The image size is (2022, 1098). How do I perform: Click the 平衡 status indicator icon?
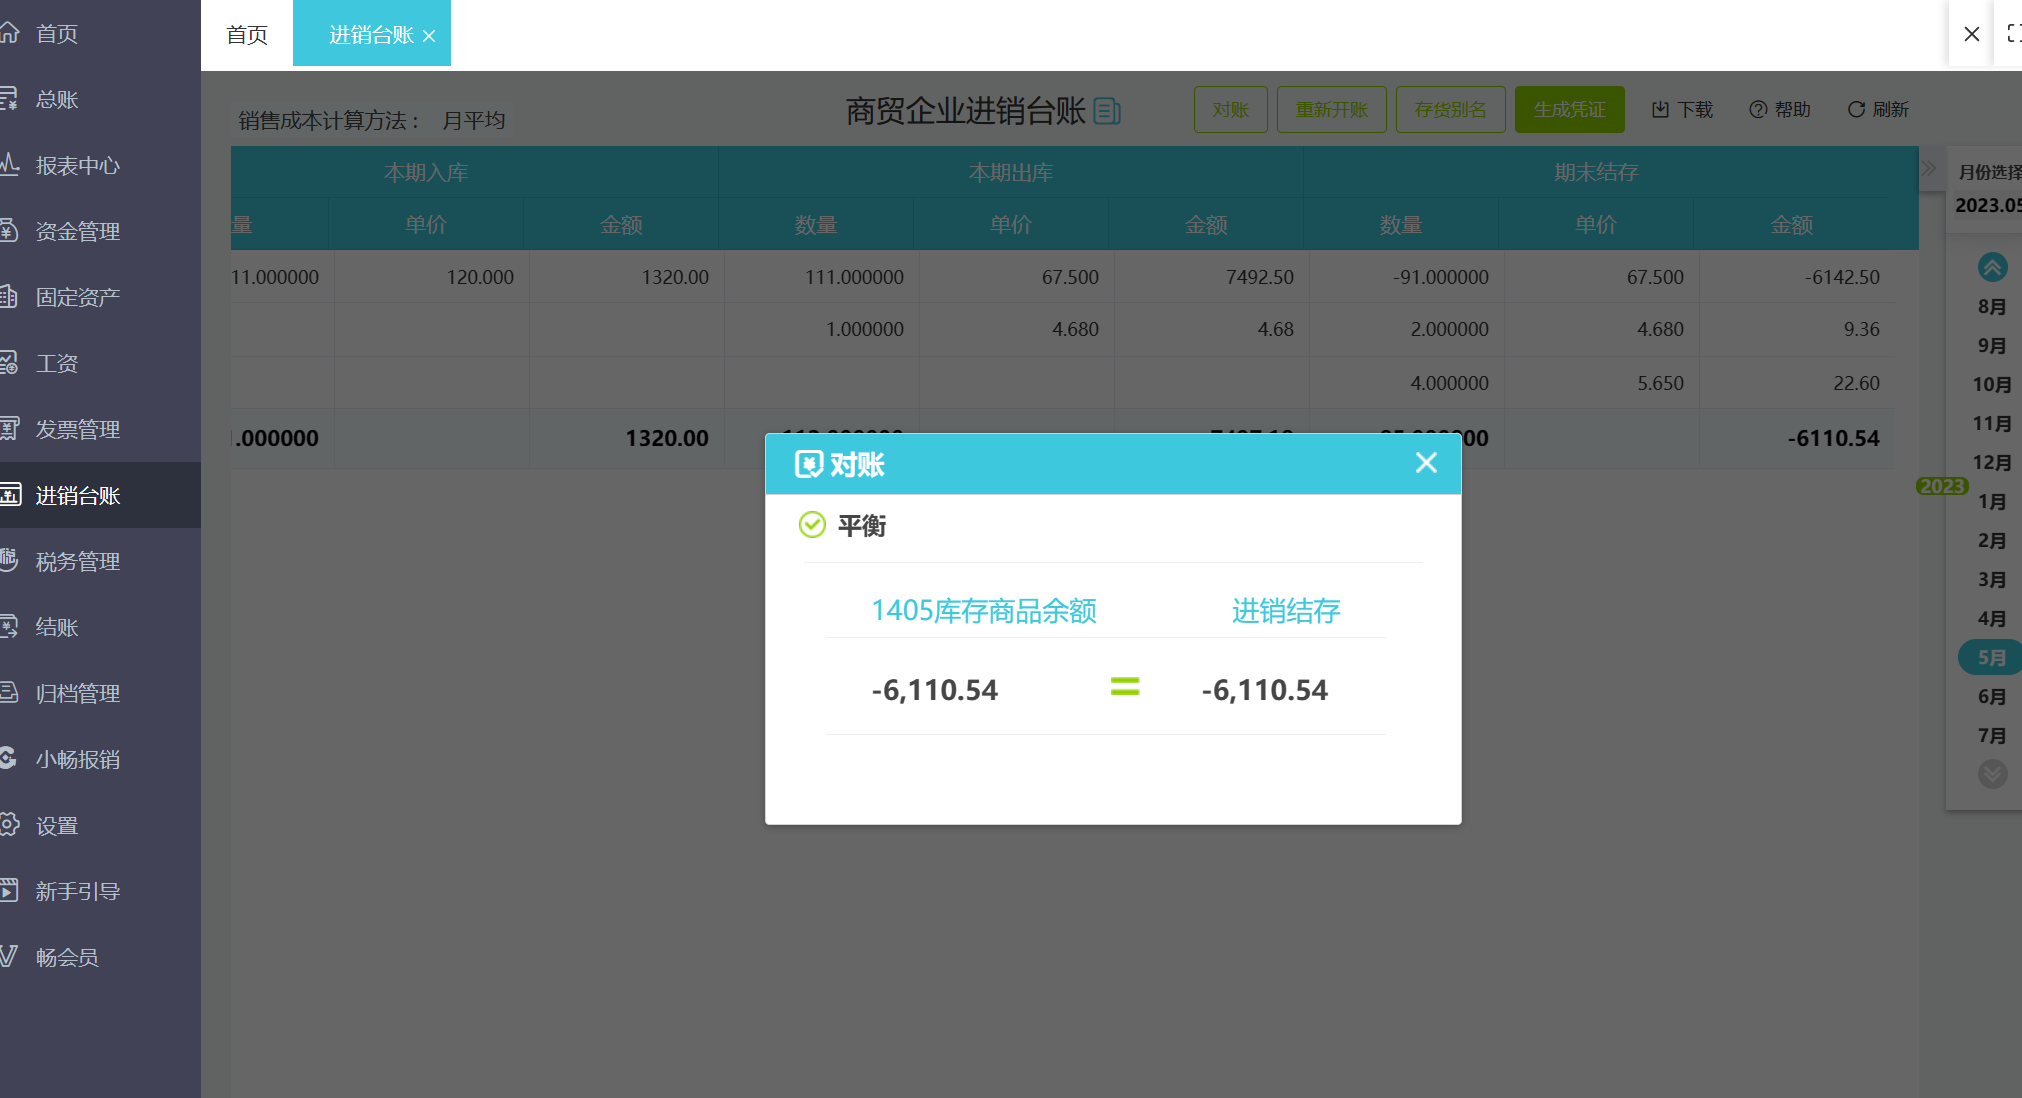pos(812,527)
